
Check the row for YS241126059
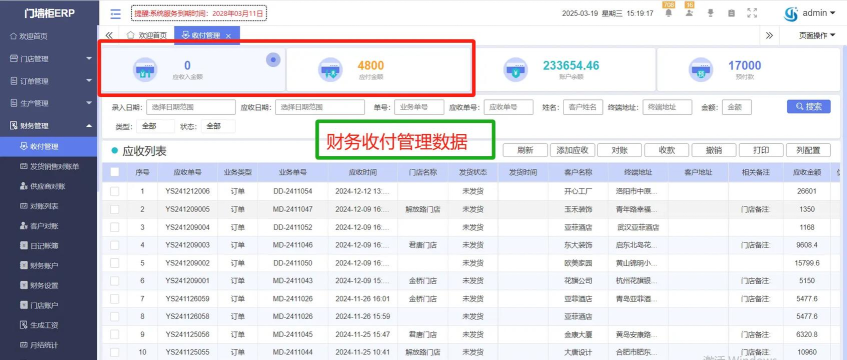(115, 298)
